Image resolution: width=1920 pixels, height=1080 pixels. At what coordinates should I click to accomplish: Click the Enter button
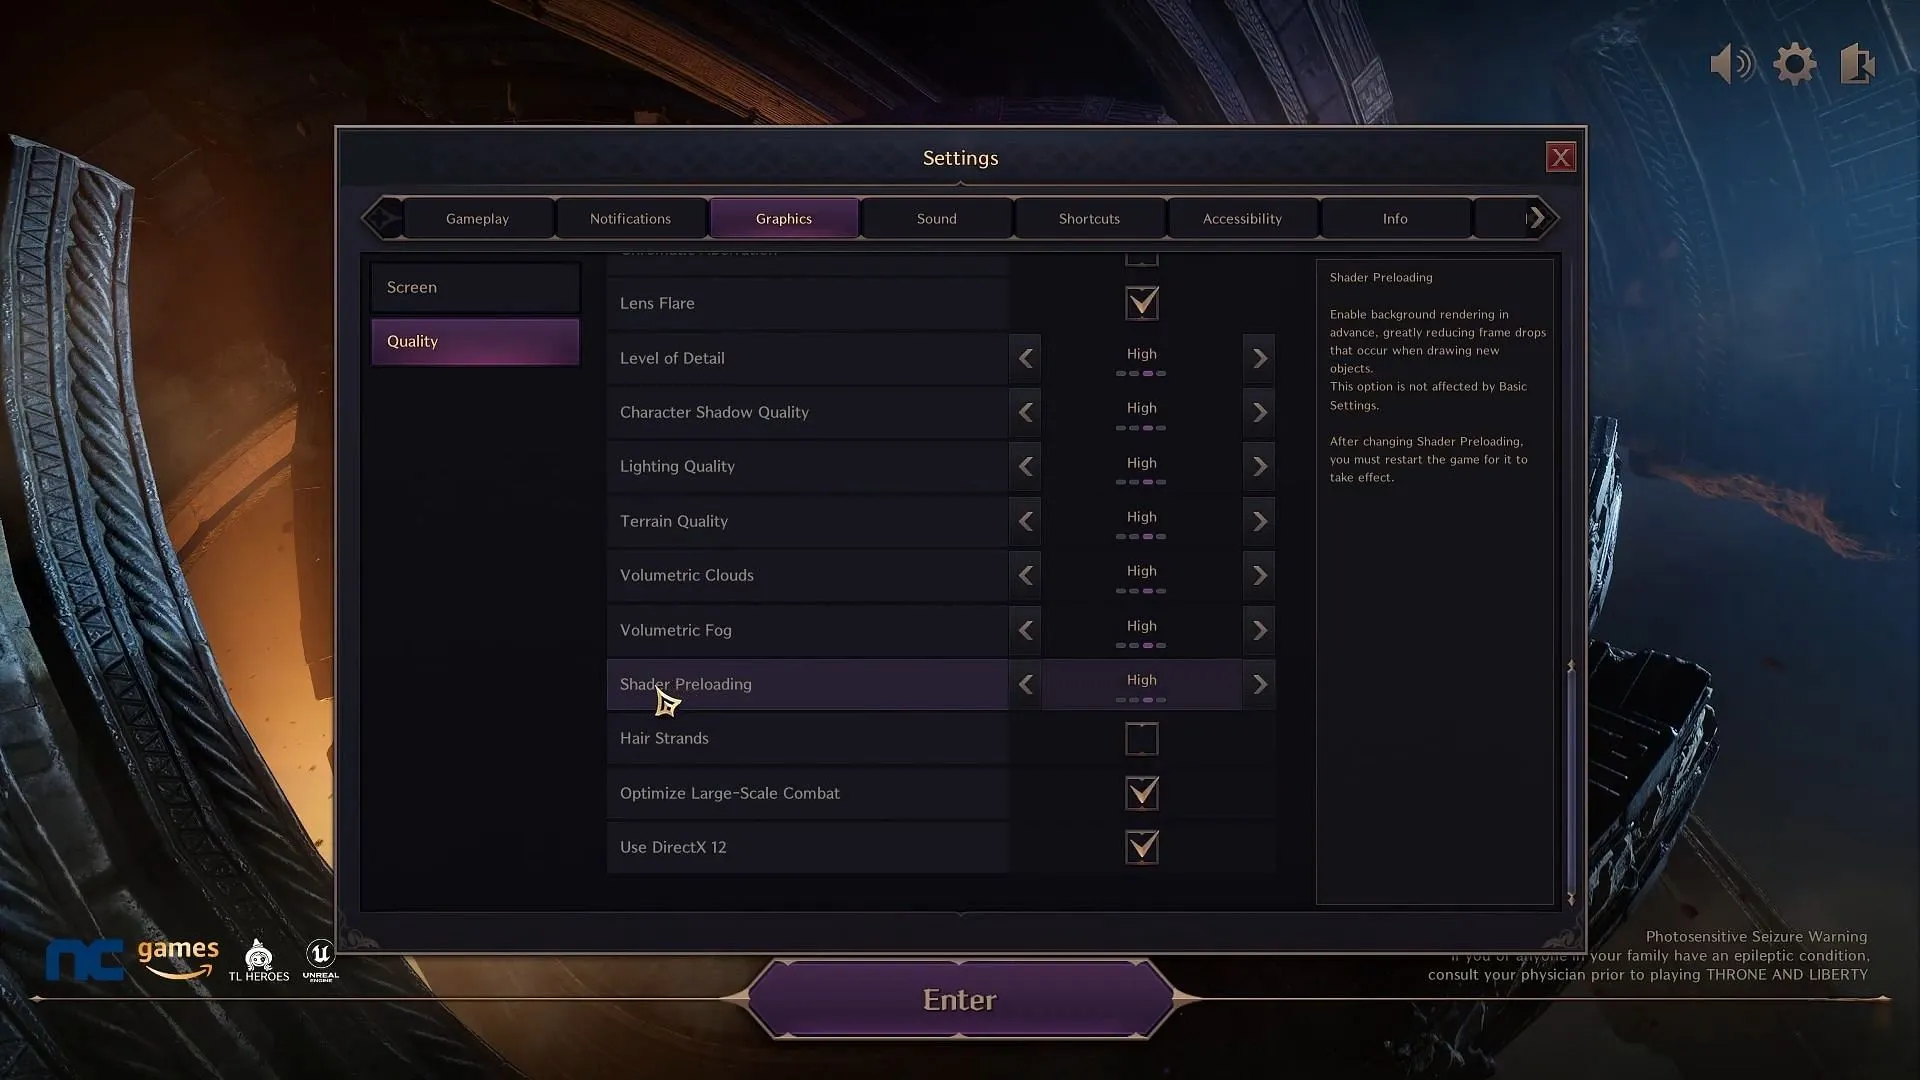coord(959,1000)
